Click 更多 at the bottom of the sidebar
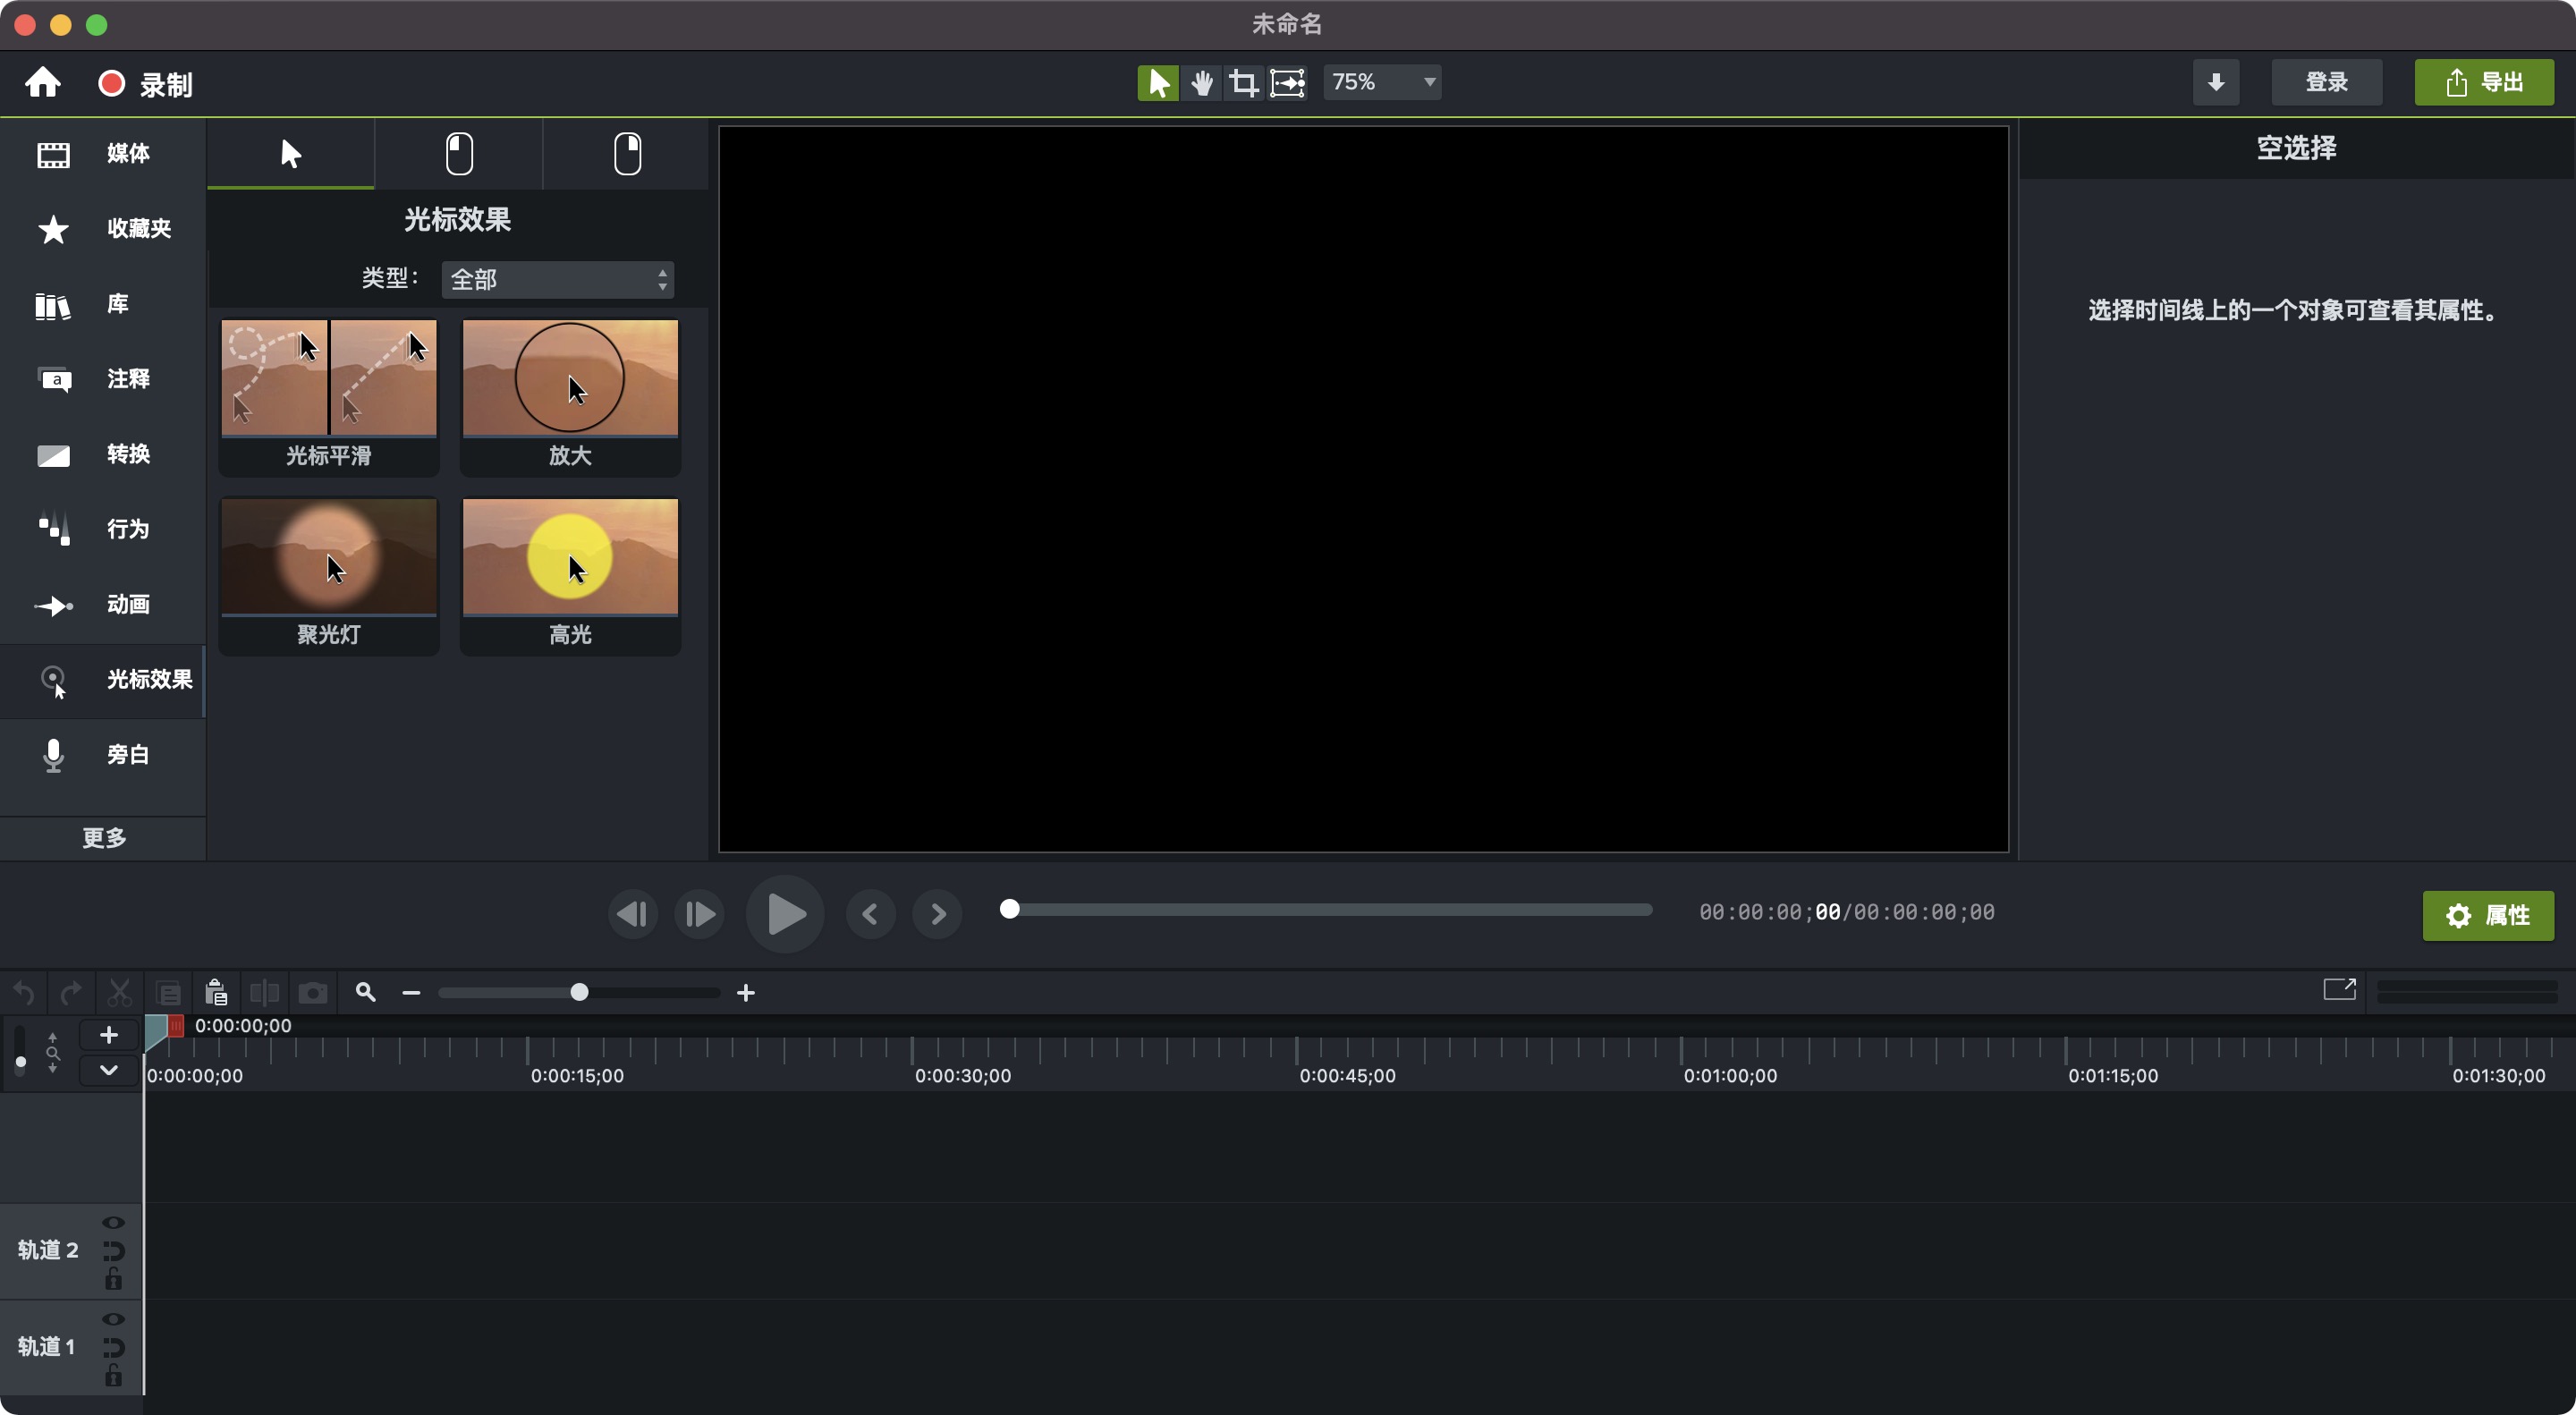The width and height of the screenshot is (2576, 1415). click(102, 838)
